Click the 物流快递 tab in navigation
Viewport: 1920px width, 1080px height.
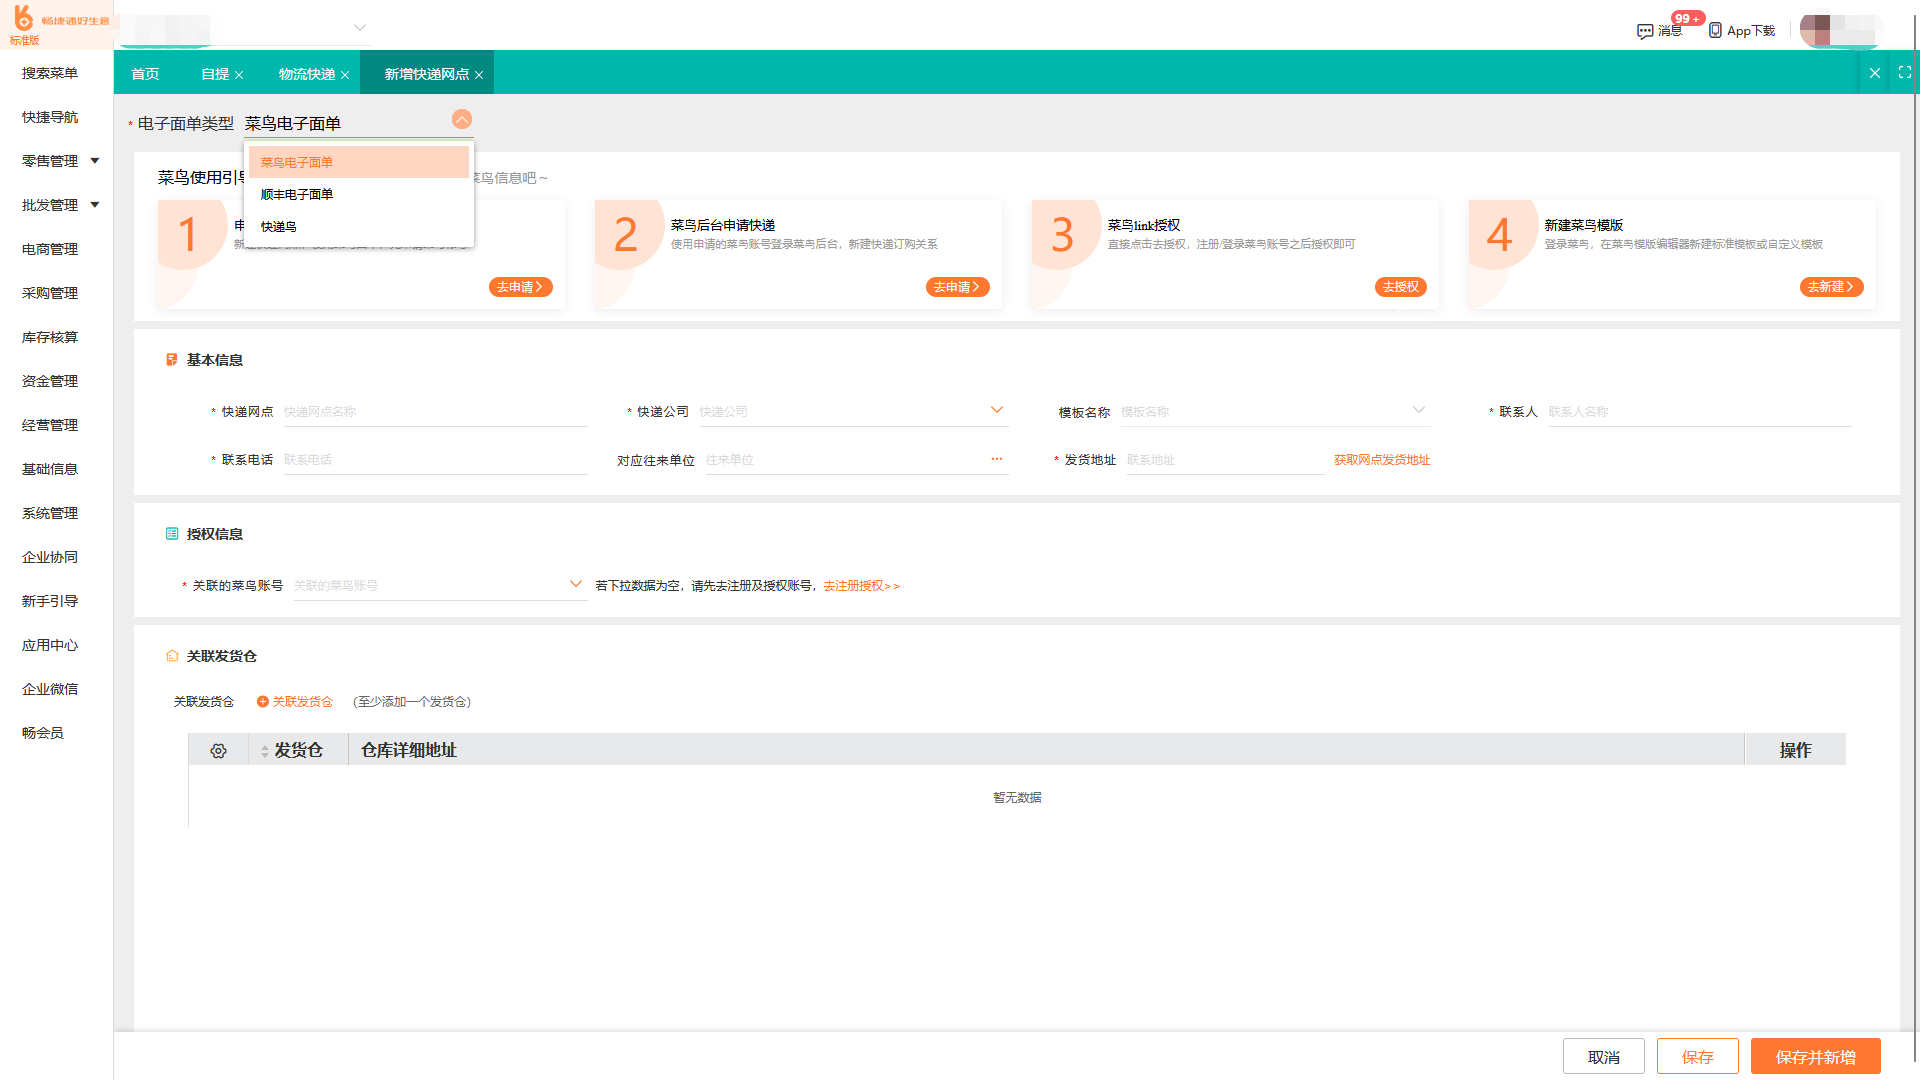click(x=306, y=73)
